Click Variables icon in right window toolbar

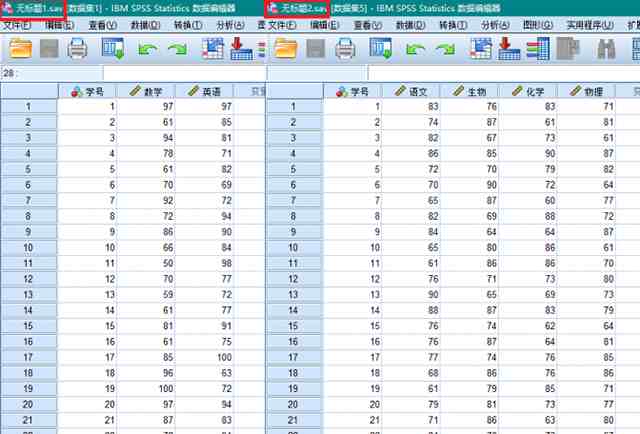[x=537, y=47]
